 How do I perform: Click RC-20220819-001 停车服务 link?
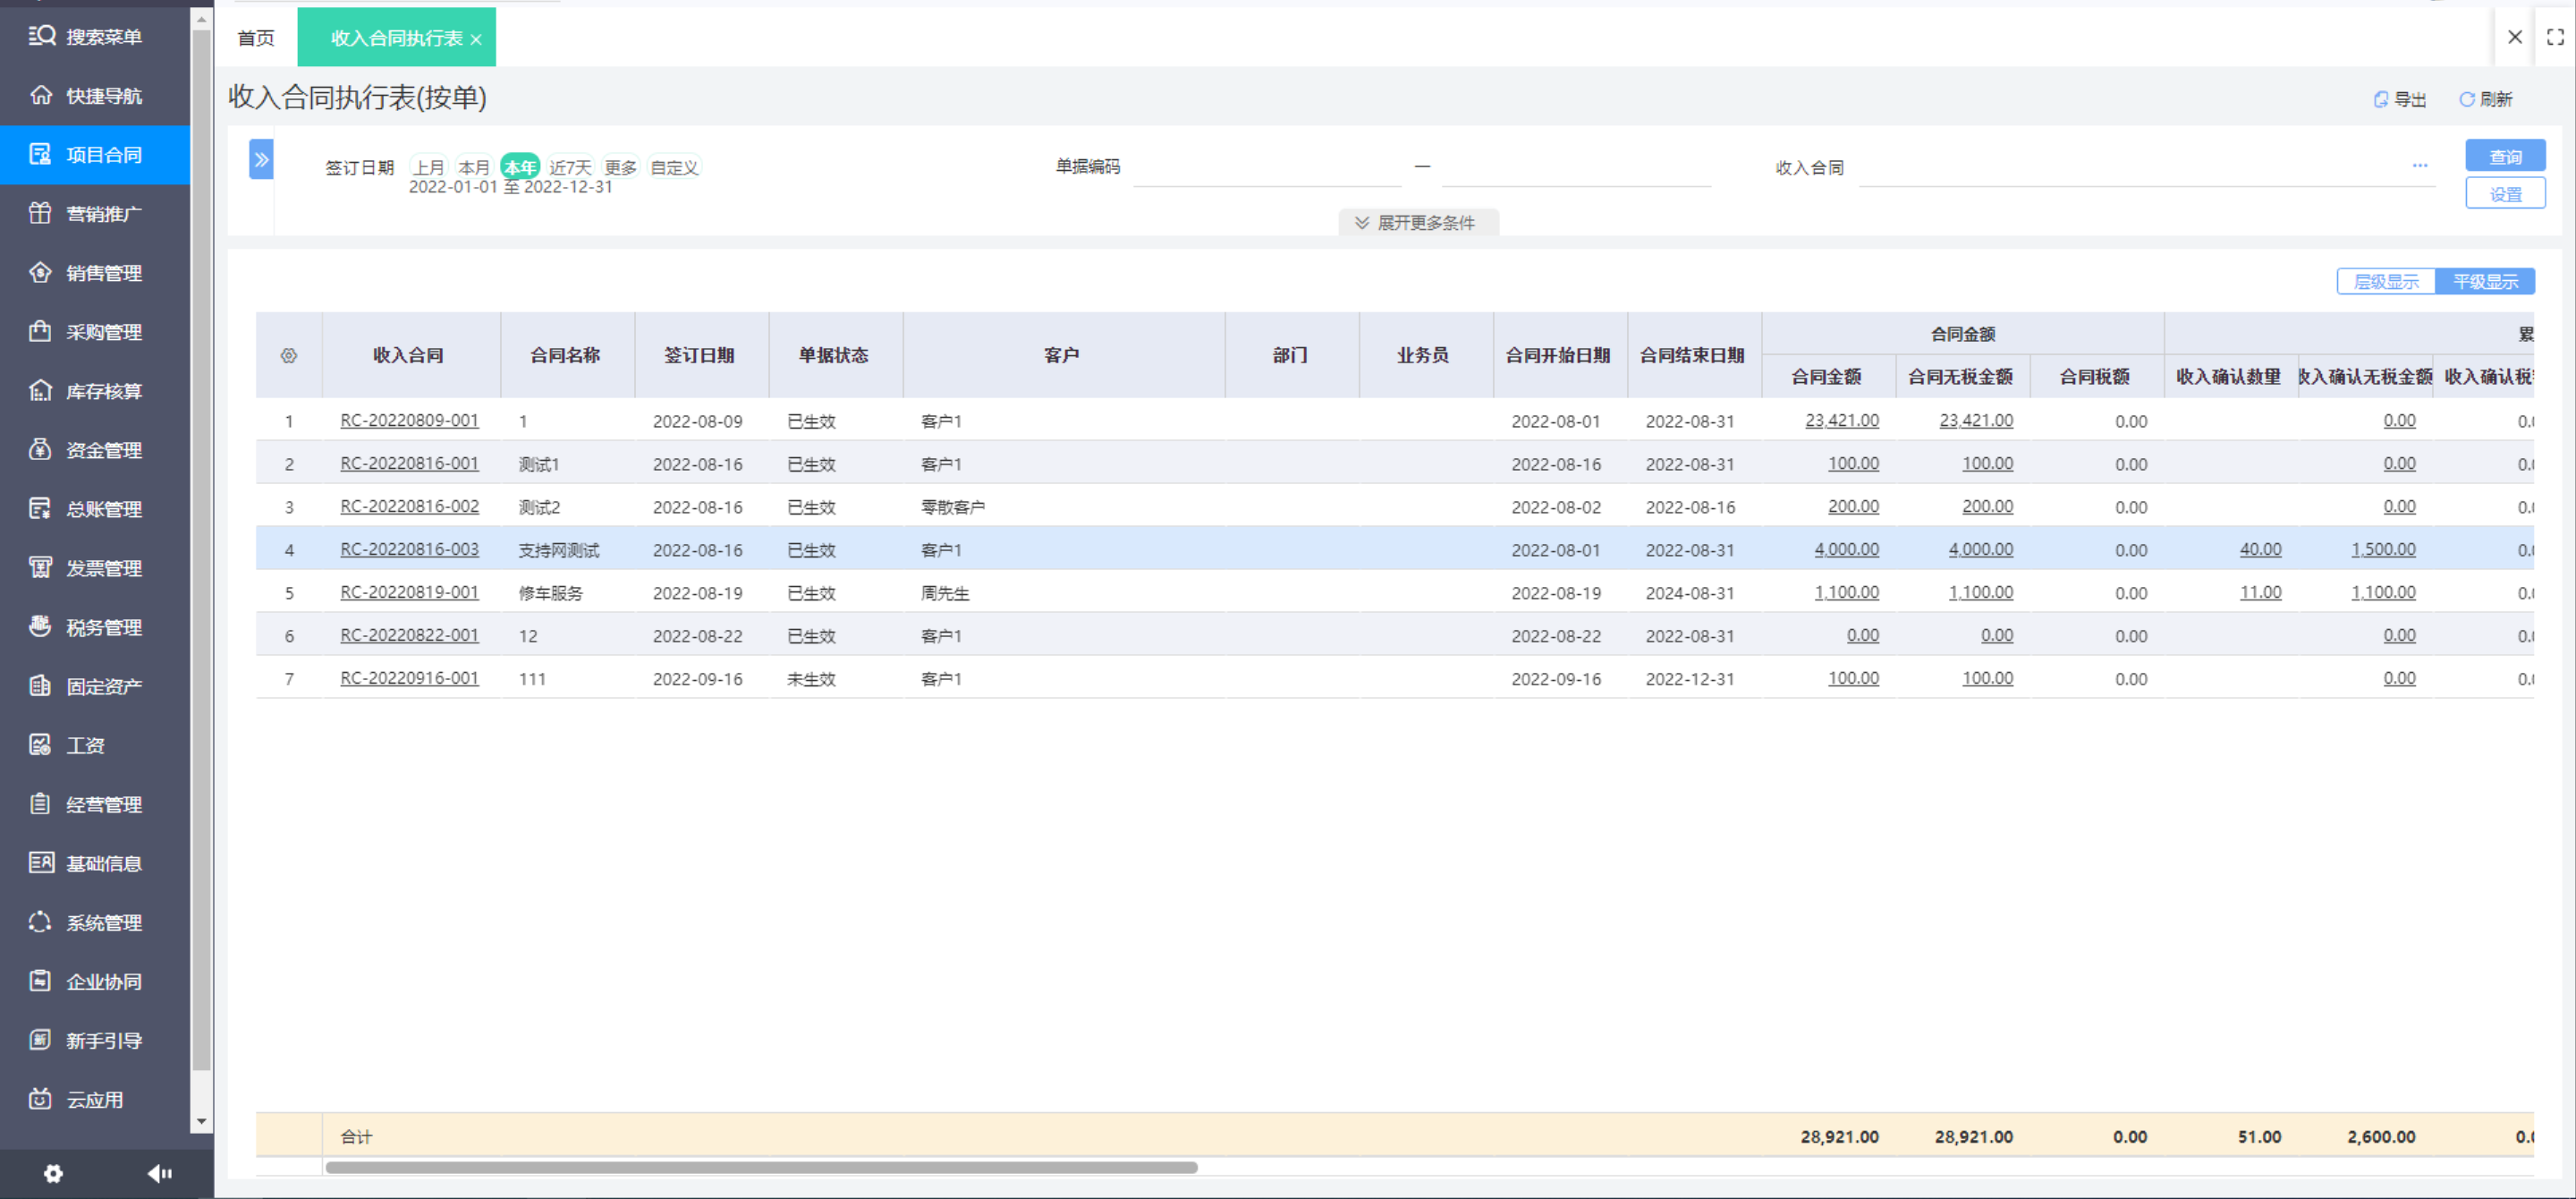point(409,591)
